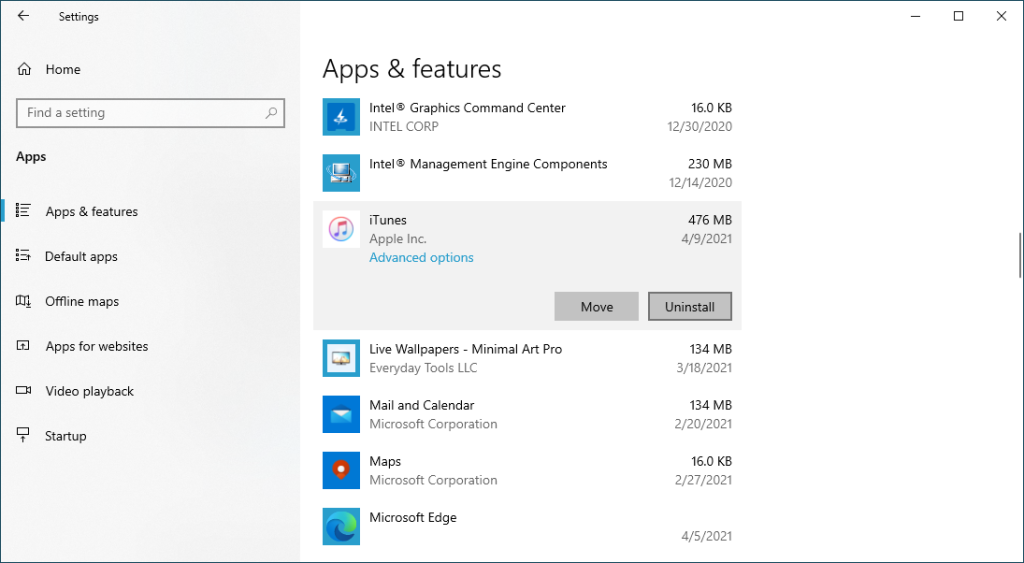Click the vertical scrollbar thumb
This screenshot has width=1024, height=563.
1020,255
